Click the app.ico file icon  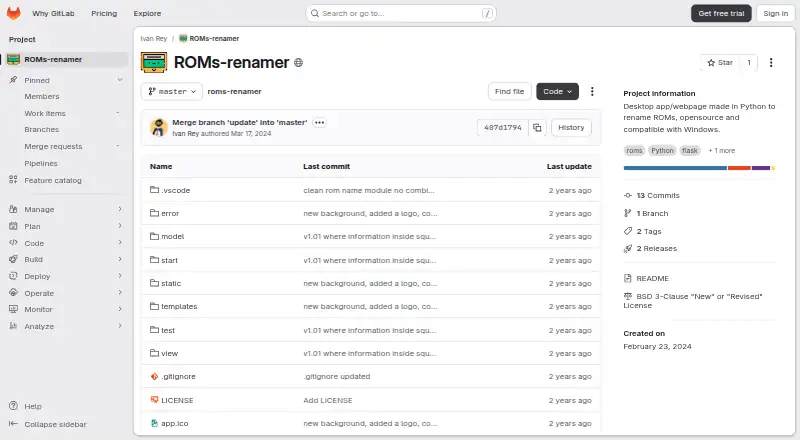pos(154,423)
